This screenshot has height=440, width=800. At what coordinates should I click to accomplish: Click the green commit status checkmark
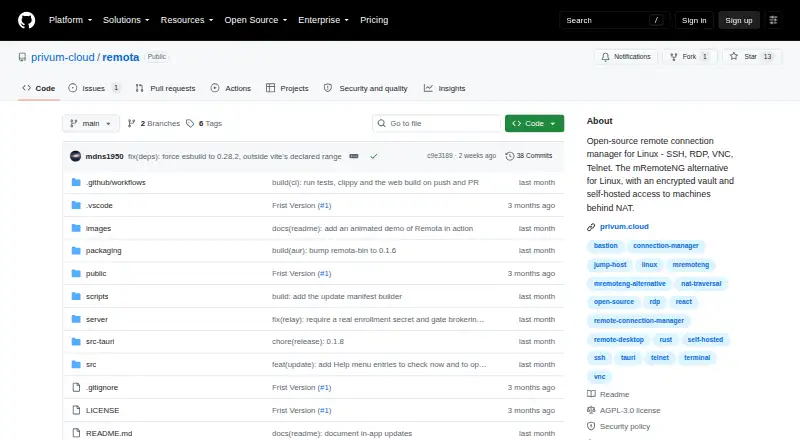[374, 156]
